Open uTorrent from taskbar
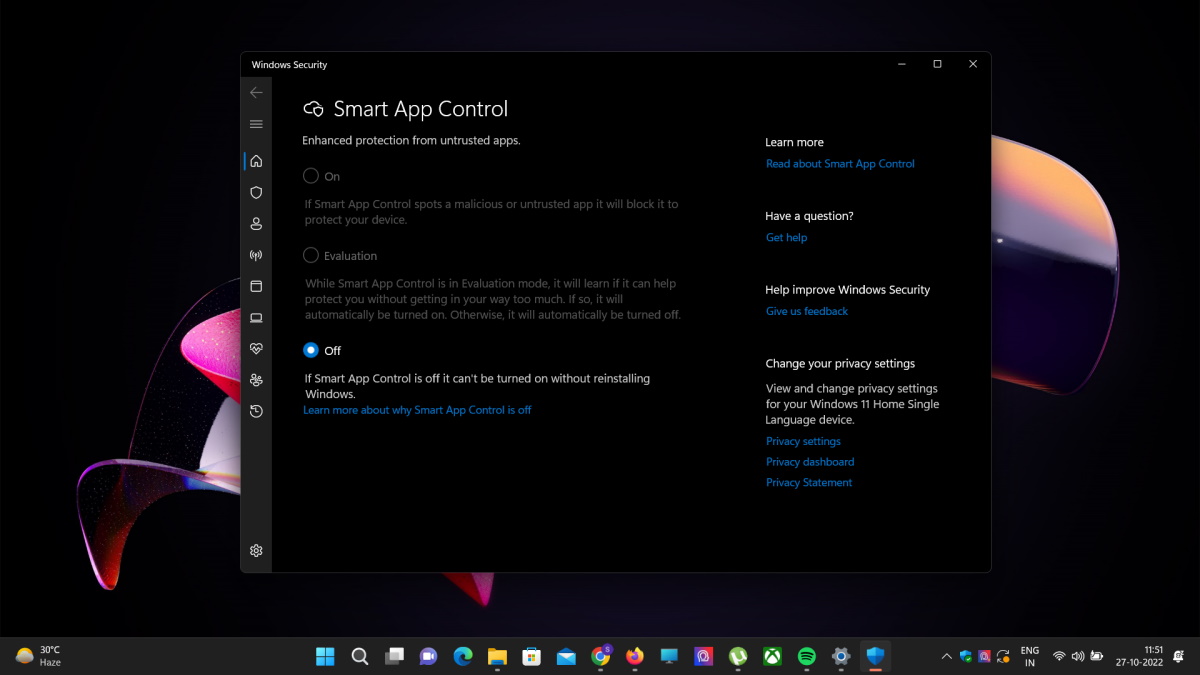 pos(738,656)
